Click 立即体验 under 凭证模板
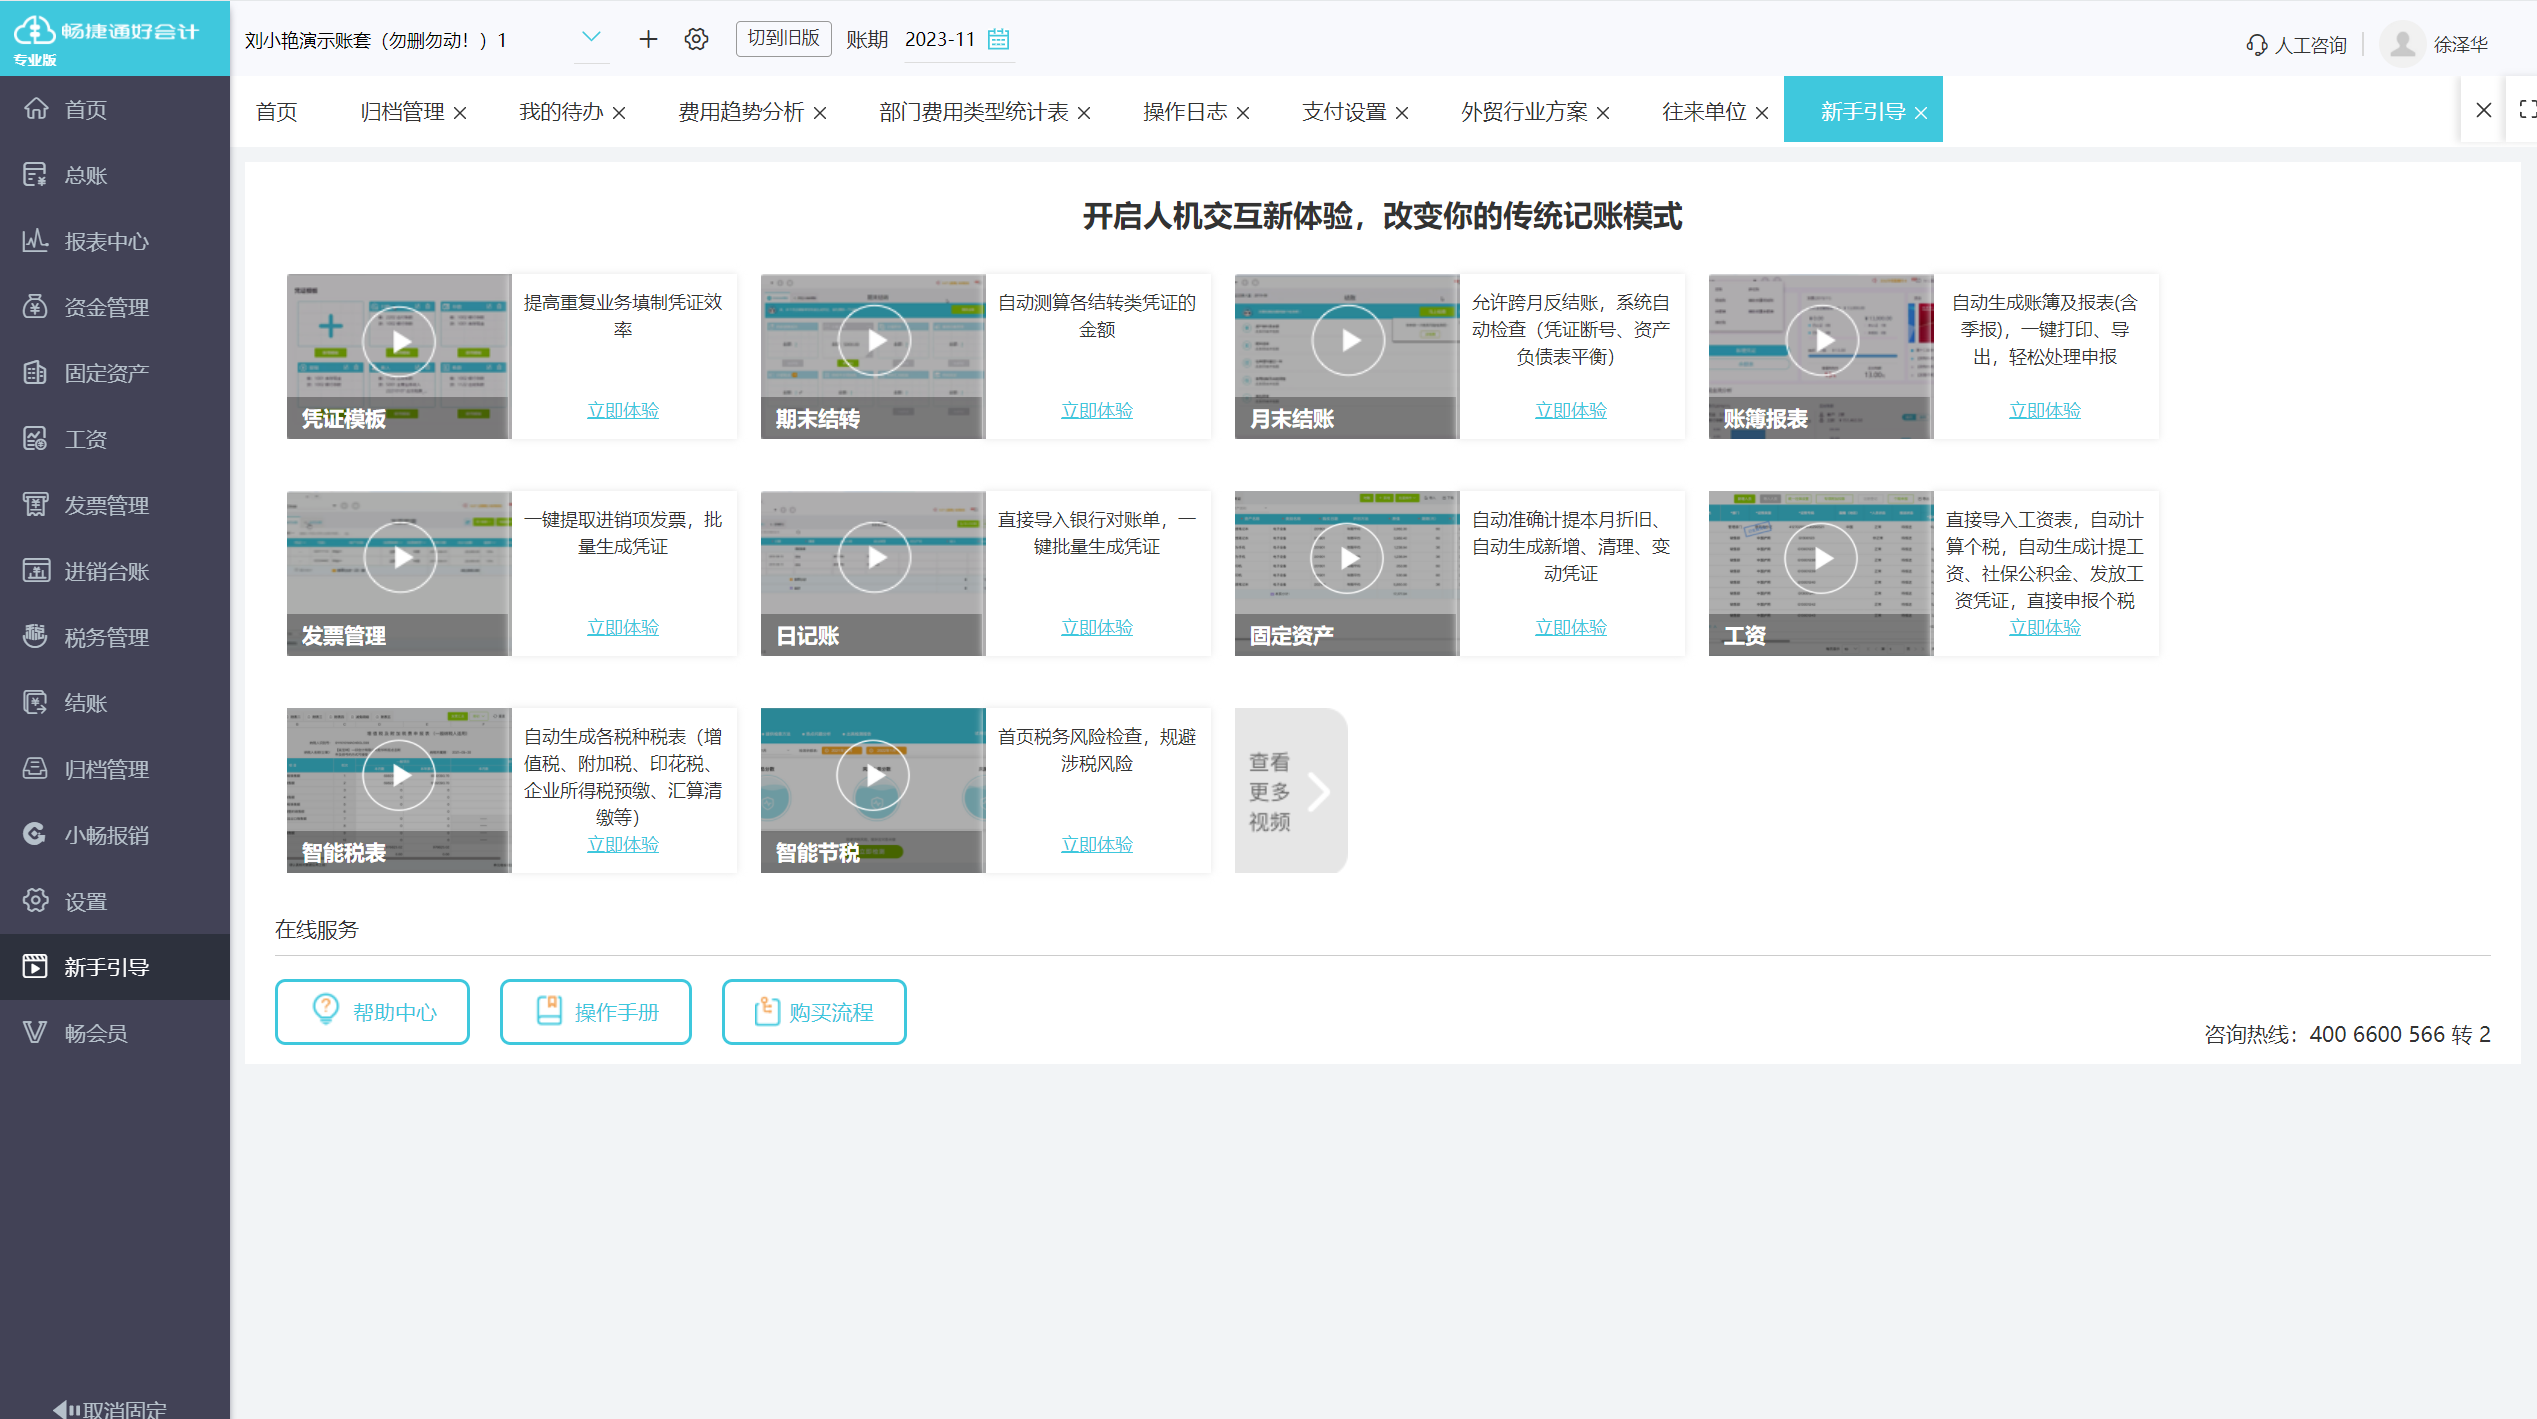This screenshot has height=1419, width=2537. click(622, 410)
